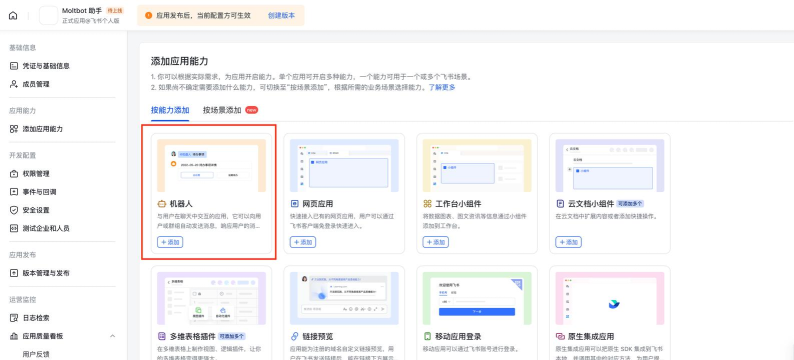Image resolution: width=794 pixels, height=360 pixels.
Task: Open 事件与回调 in sidebar
Action: tap(39, 192)
